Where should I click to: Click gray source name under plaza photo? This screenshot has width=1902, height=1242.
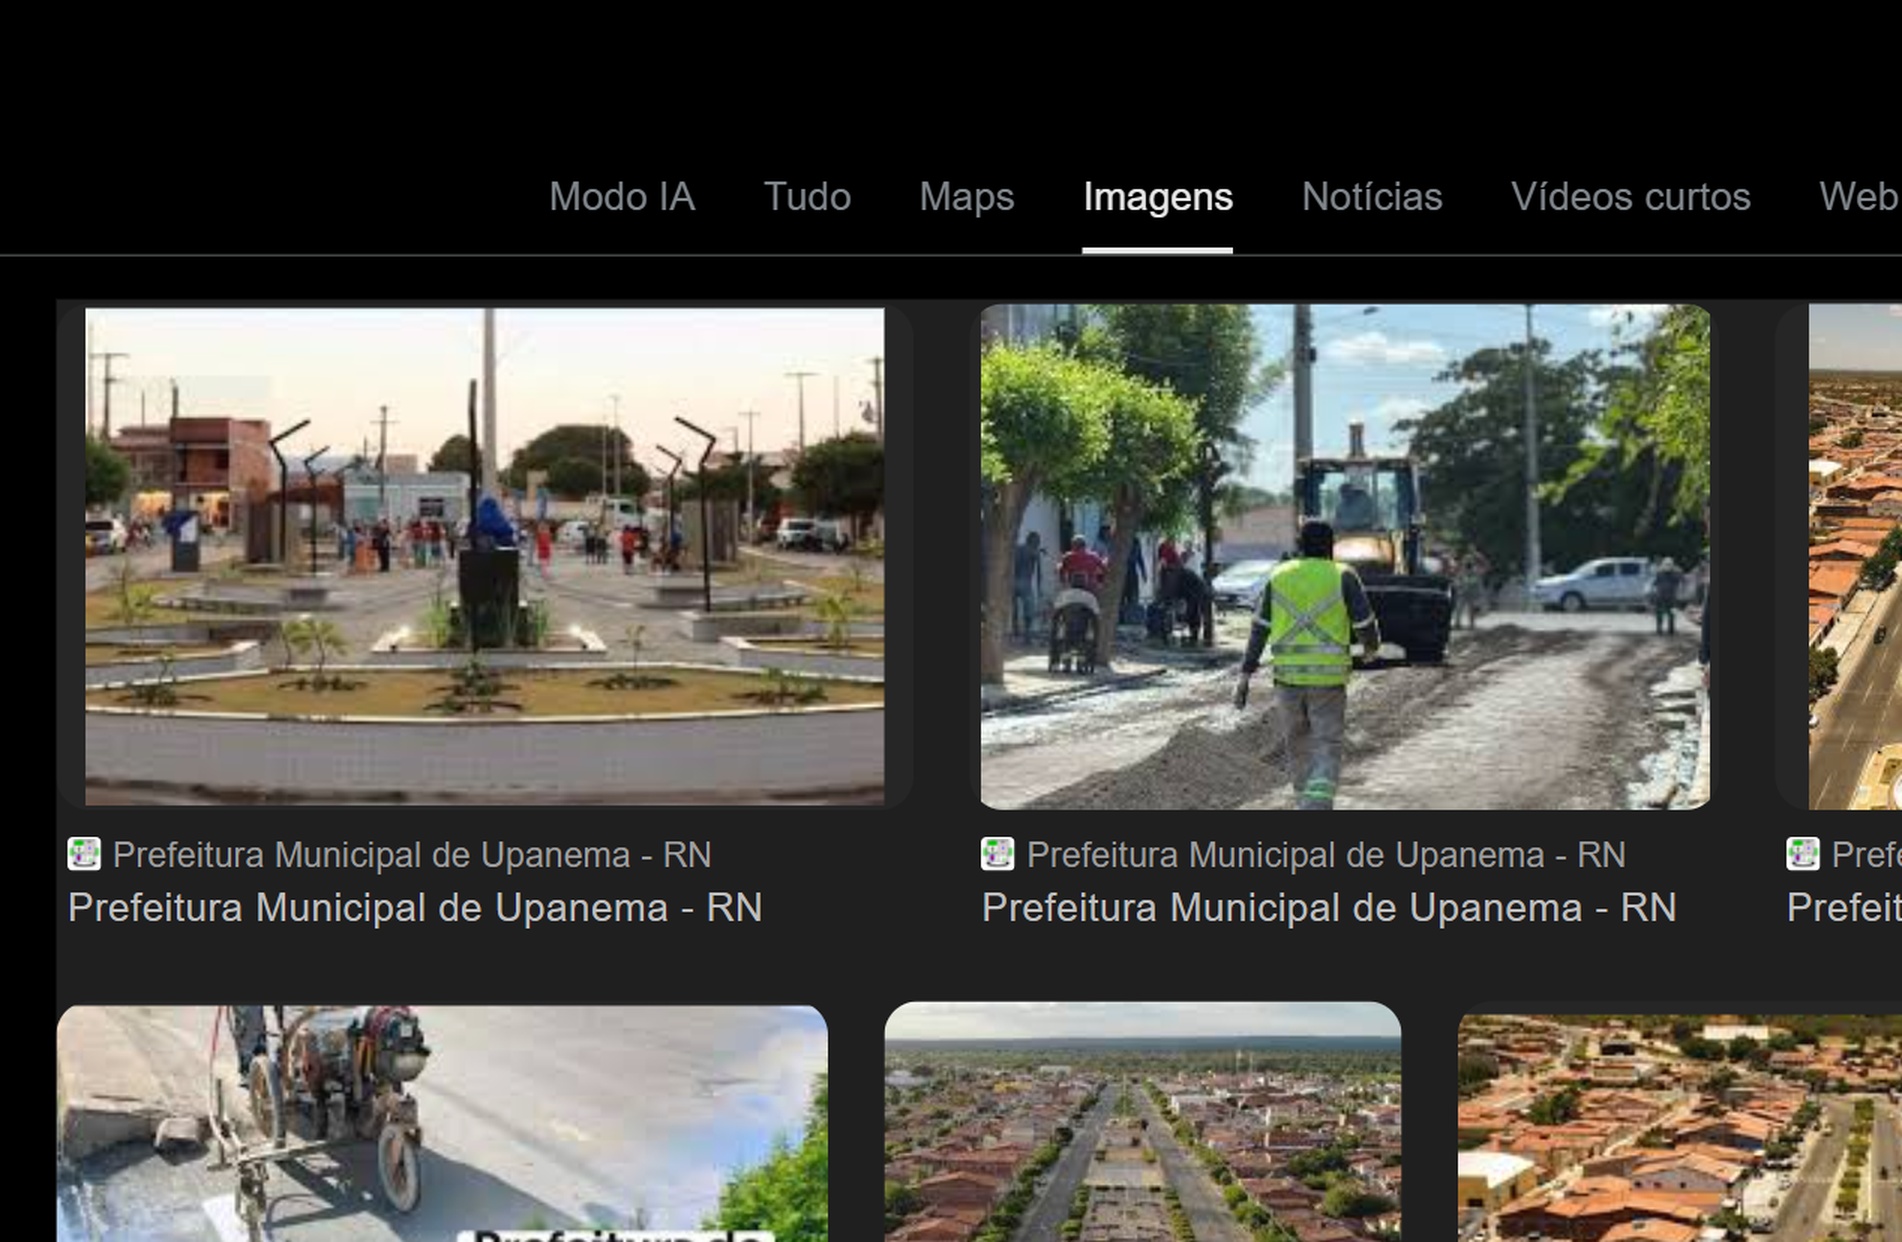tap(411, 855)
